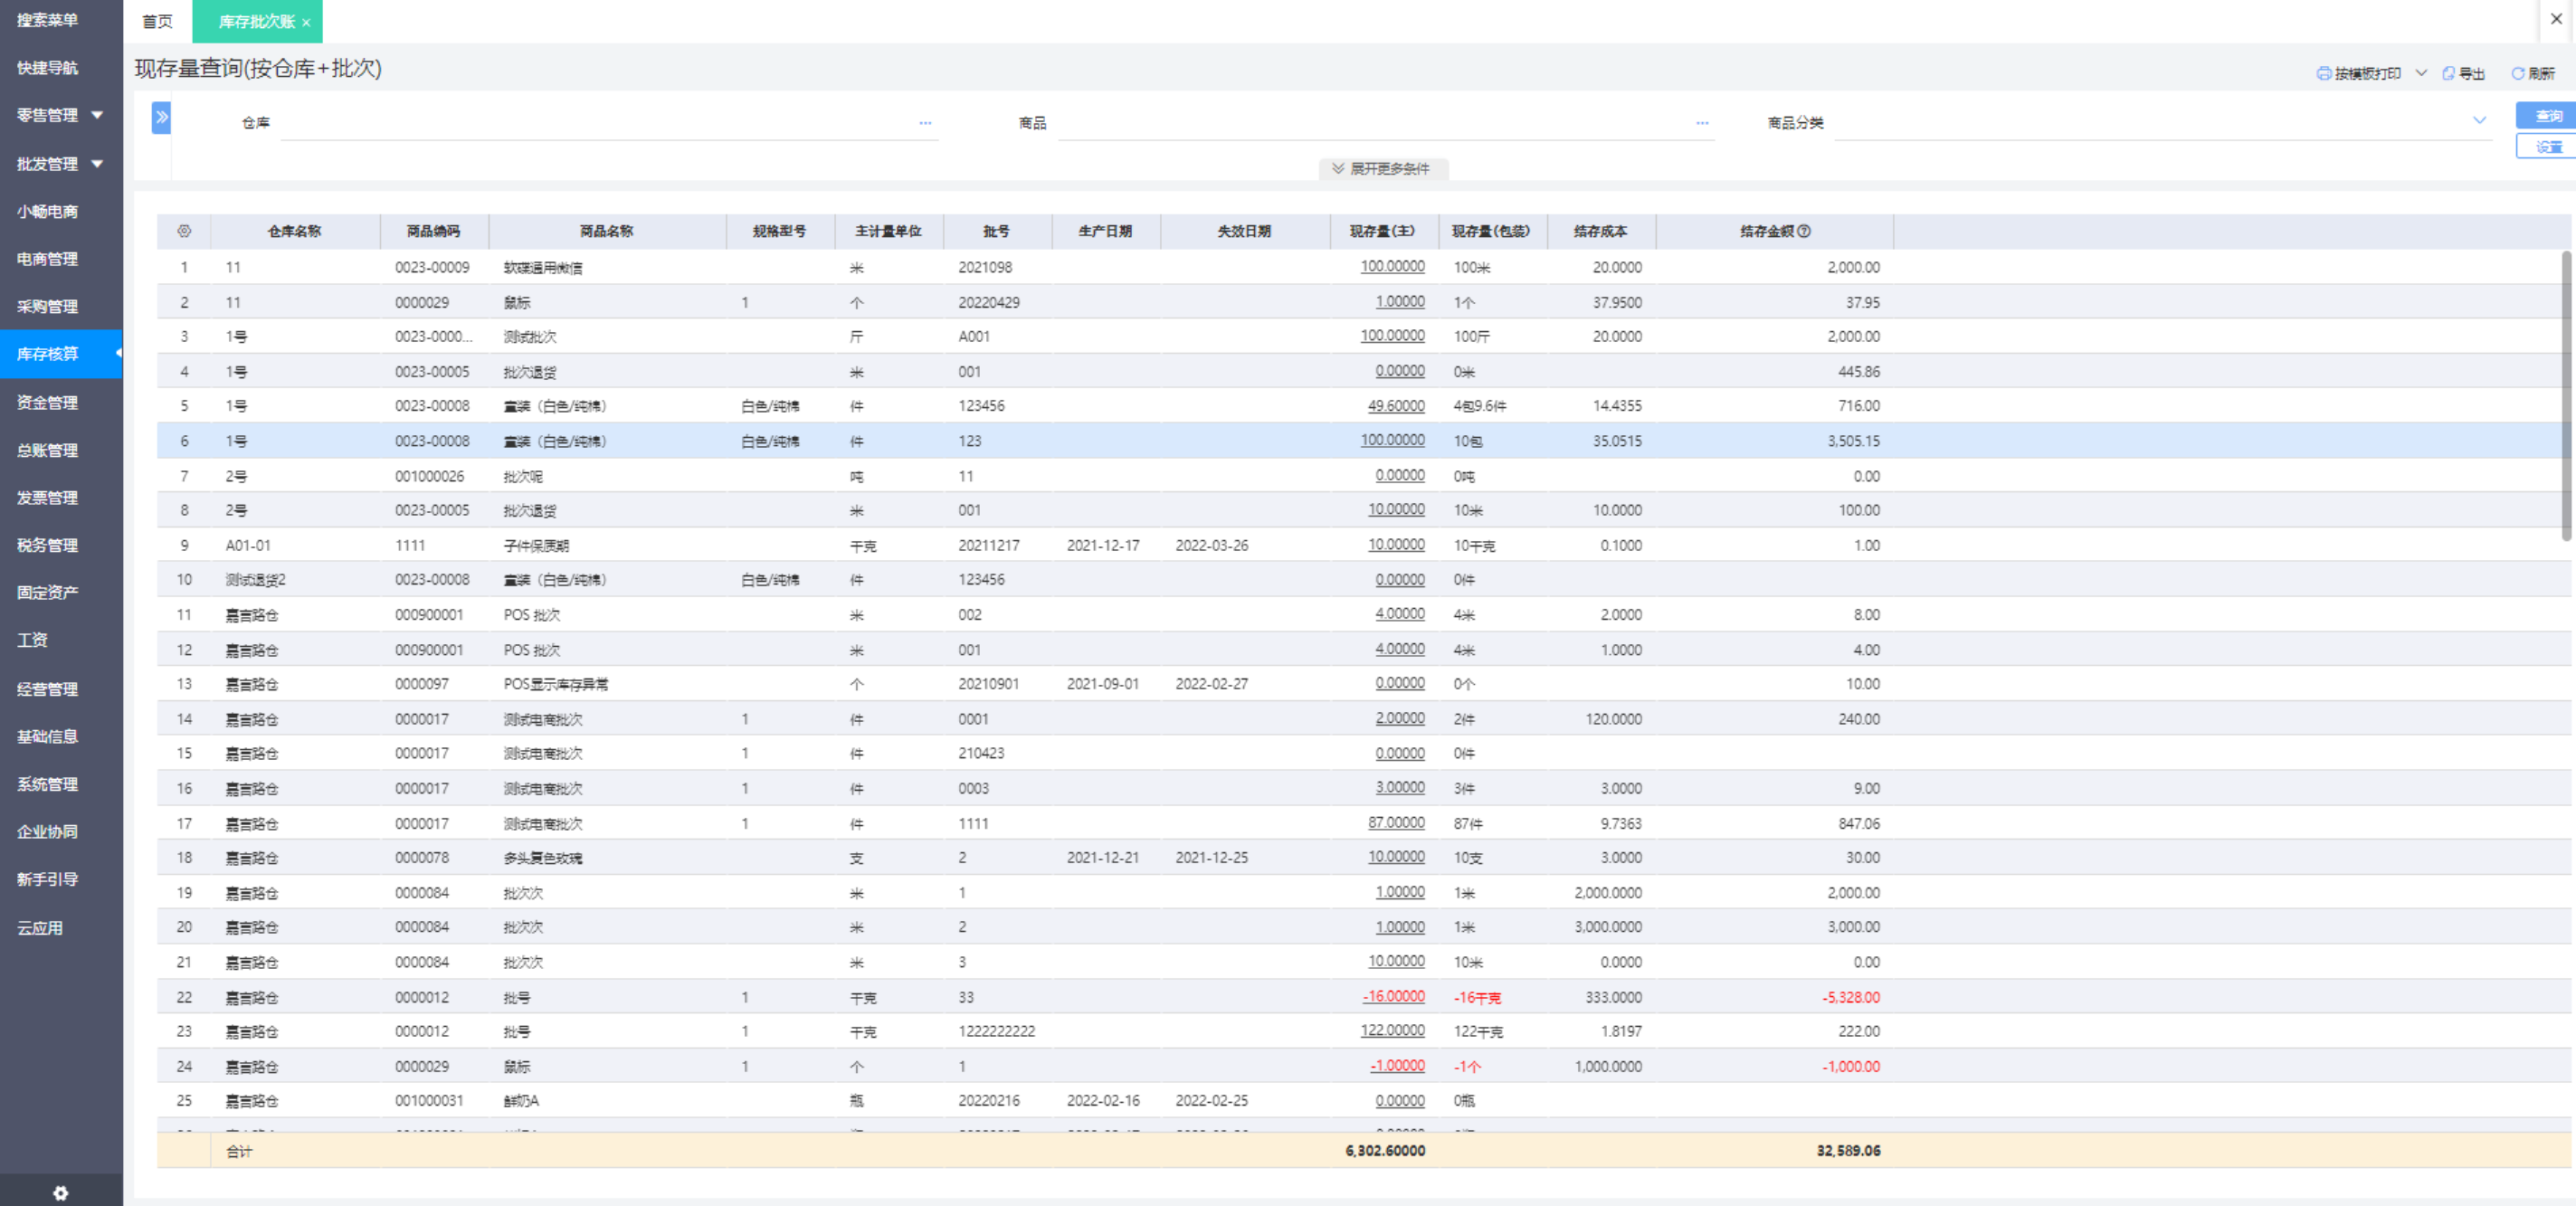
Task: Click the 首页 tab icon
Action: [x=159, y=22]
